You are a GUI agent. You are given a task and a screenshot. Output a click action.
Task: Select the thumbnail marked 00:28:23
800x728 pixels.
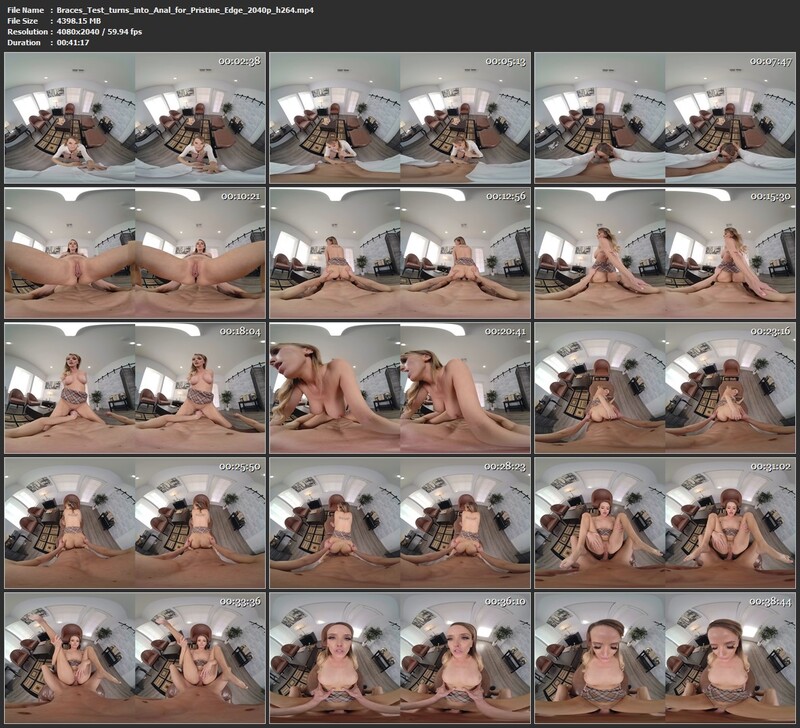pyautogui.click(x=400, y=522)
